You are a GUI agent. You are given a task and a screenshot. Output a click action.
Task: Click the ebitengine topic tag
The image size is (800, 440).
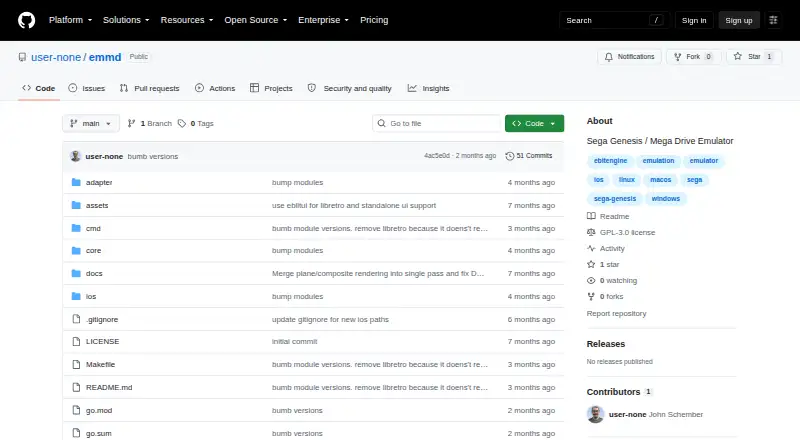[x=610, y=161]
